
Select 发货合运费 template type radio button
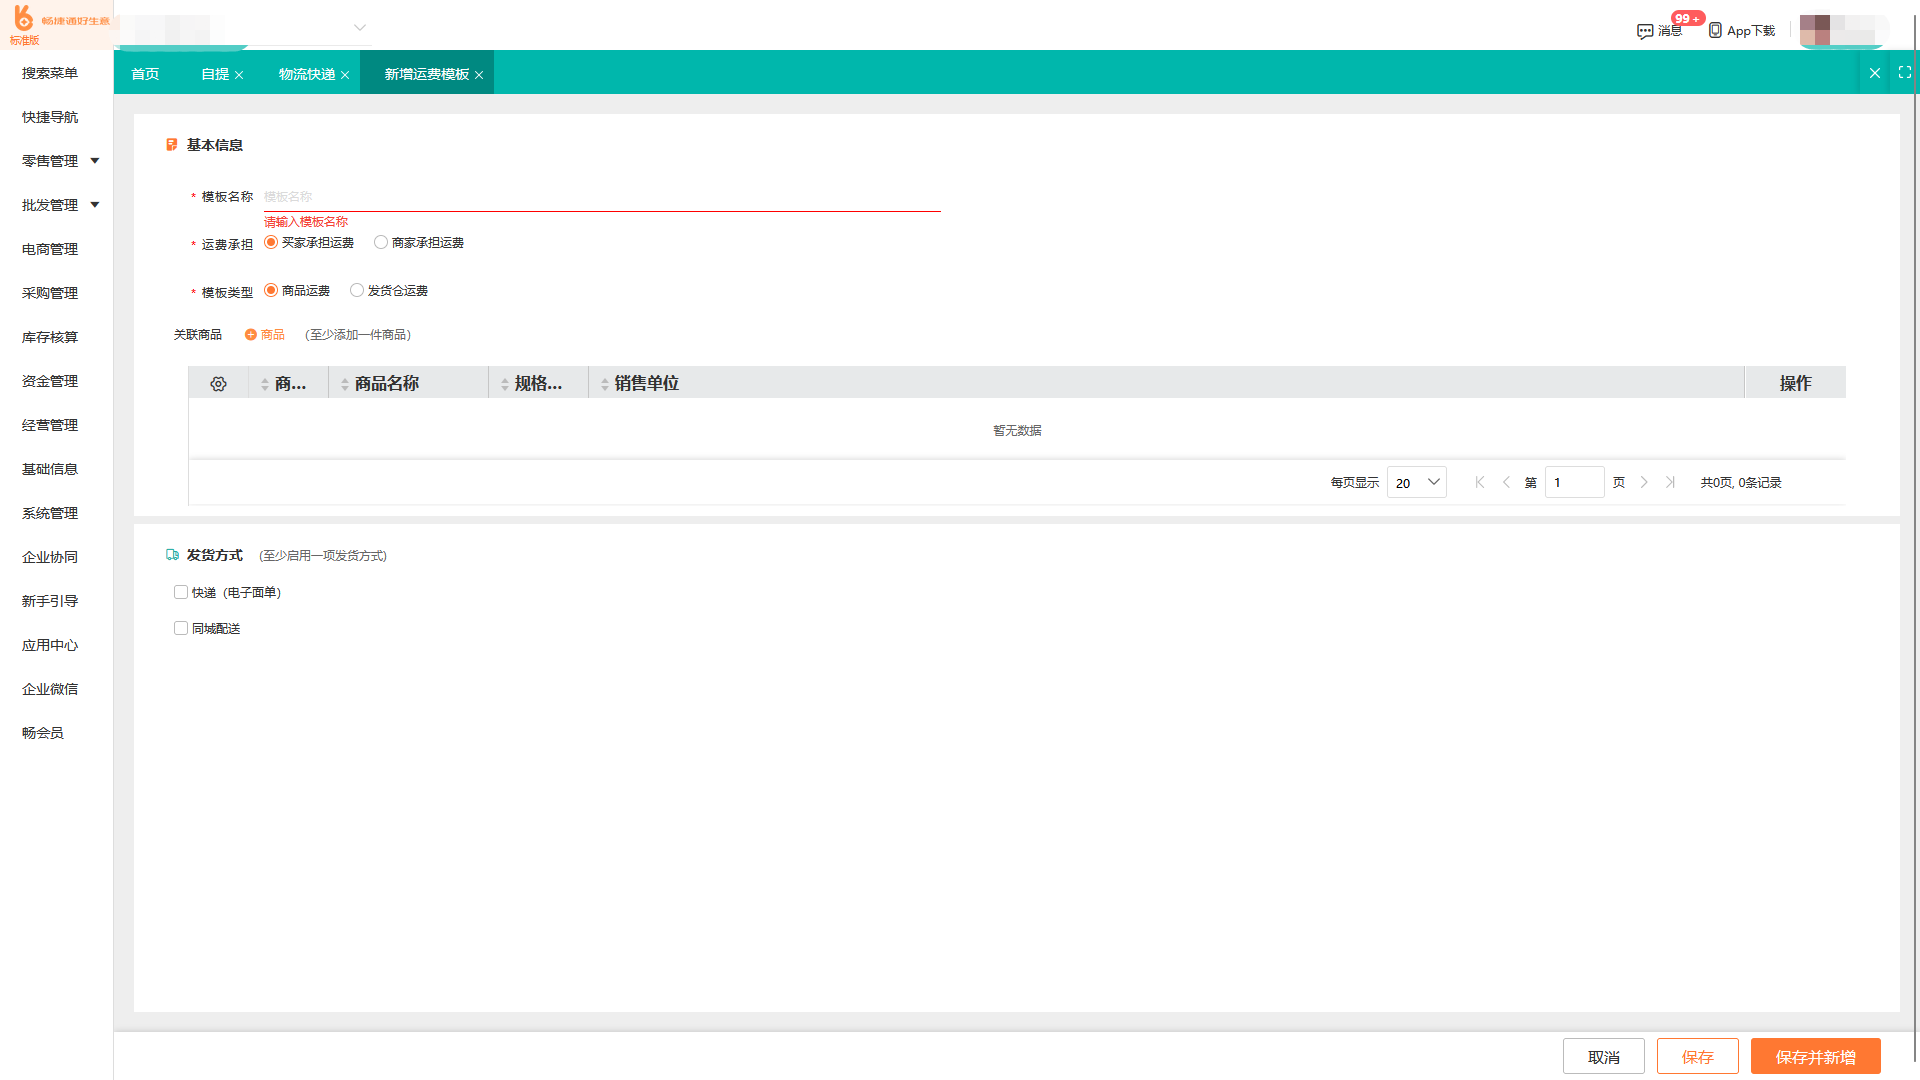click(x=356, y=290)
